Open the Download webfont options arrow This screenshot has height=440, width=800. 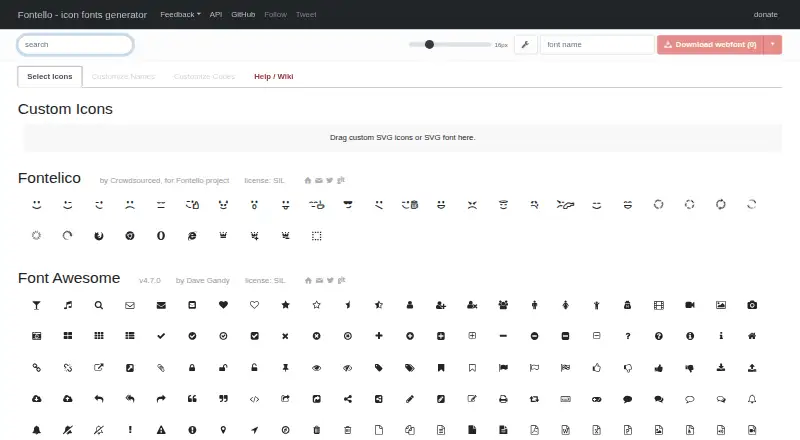coord(772,44)
